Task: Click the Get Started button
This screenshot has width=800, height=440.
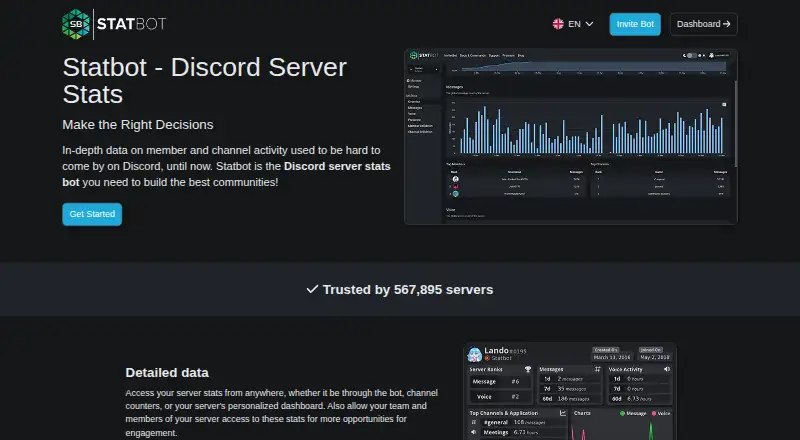Action: click(x=92, y=214)
